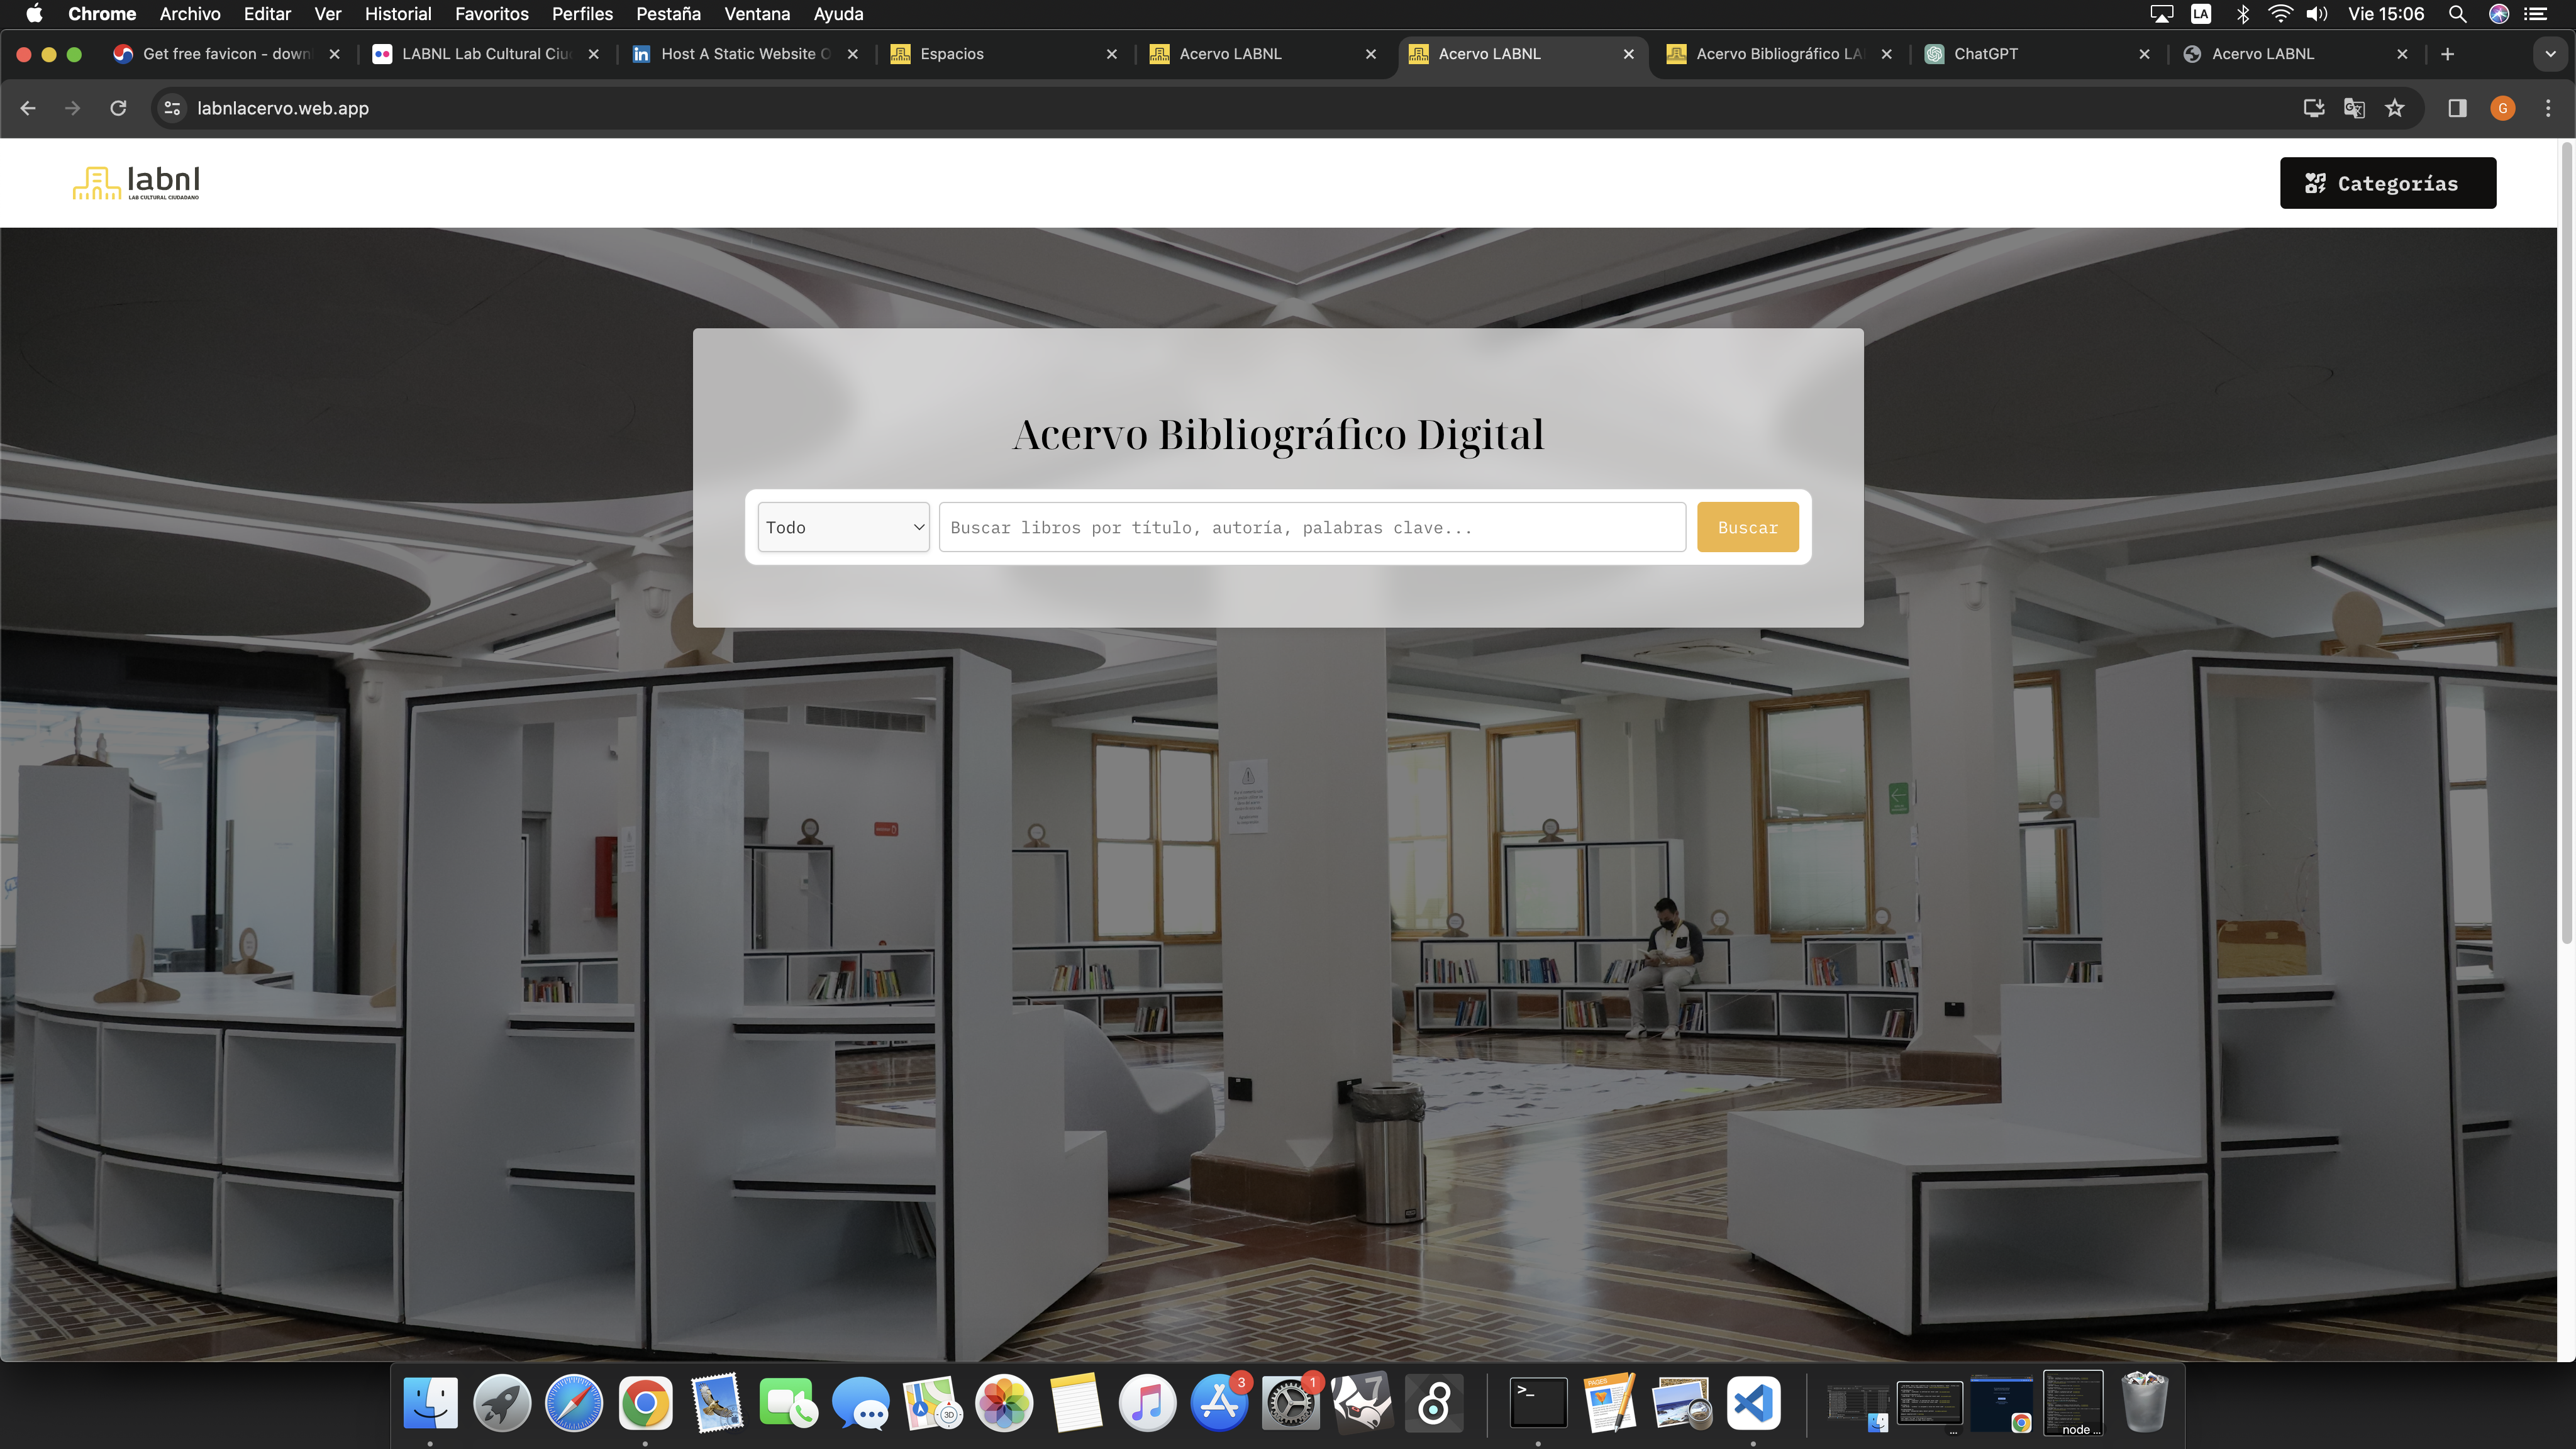
Task: Click the book search input field
Action: 1311,527
